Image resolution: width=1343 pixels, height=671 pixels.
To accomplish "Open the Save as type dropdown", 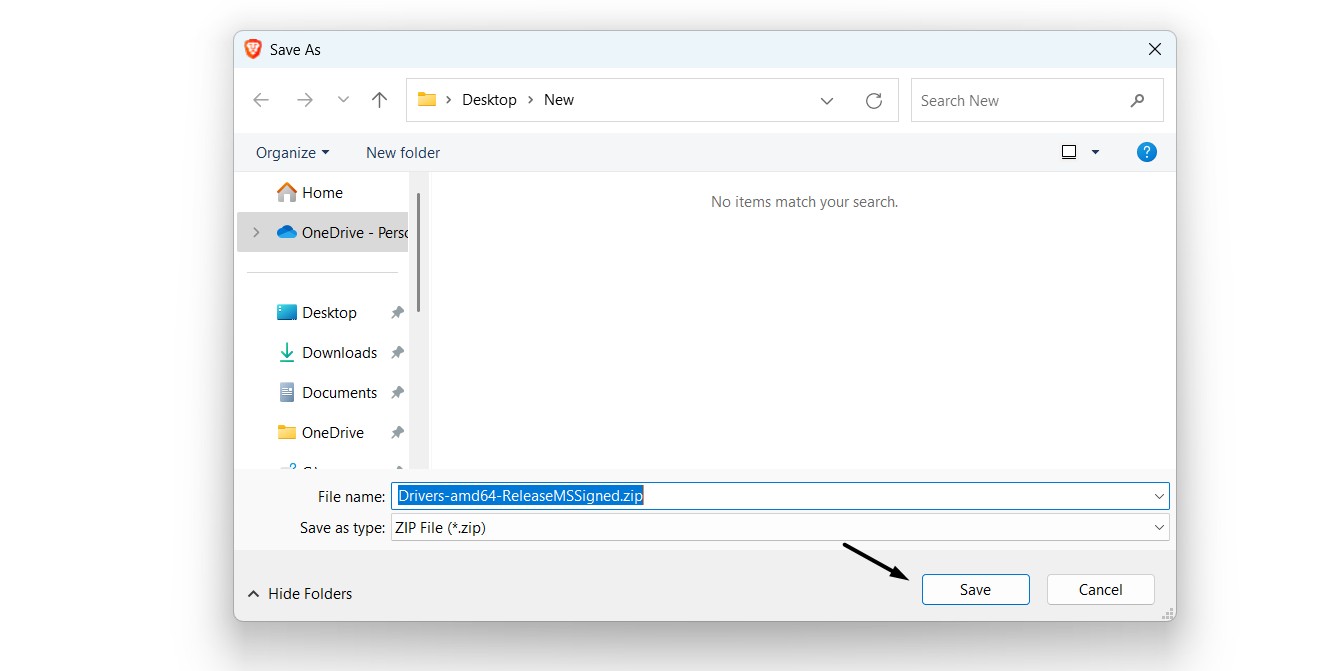I will pos(1158,527).
